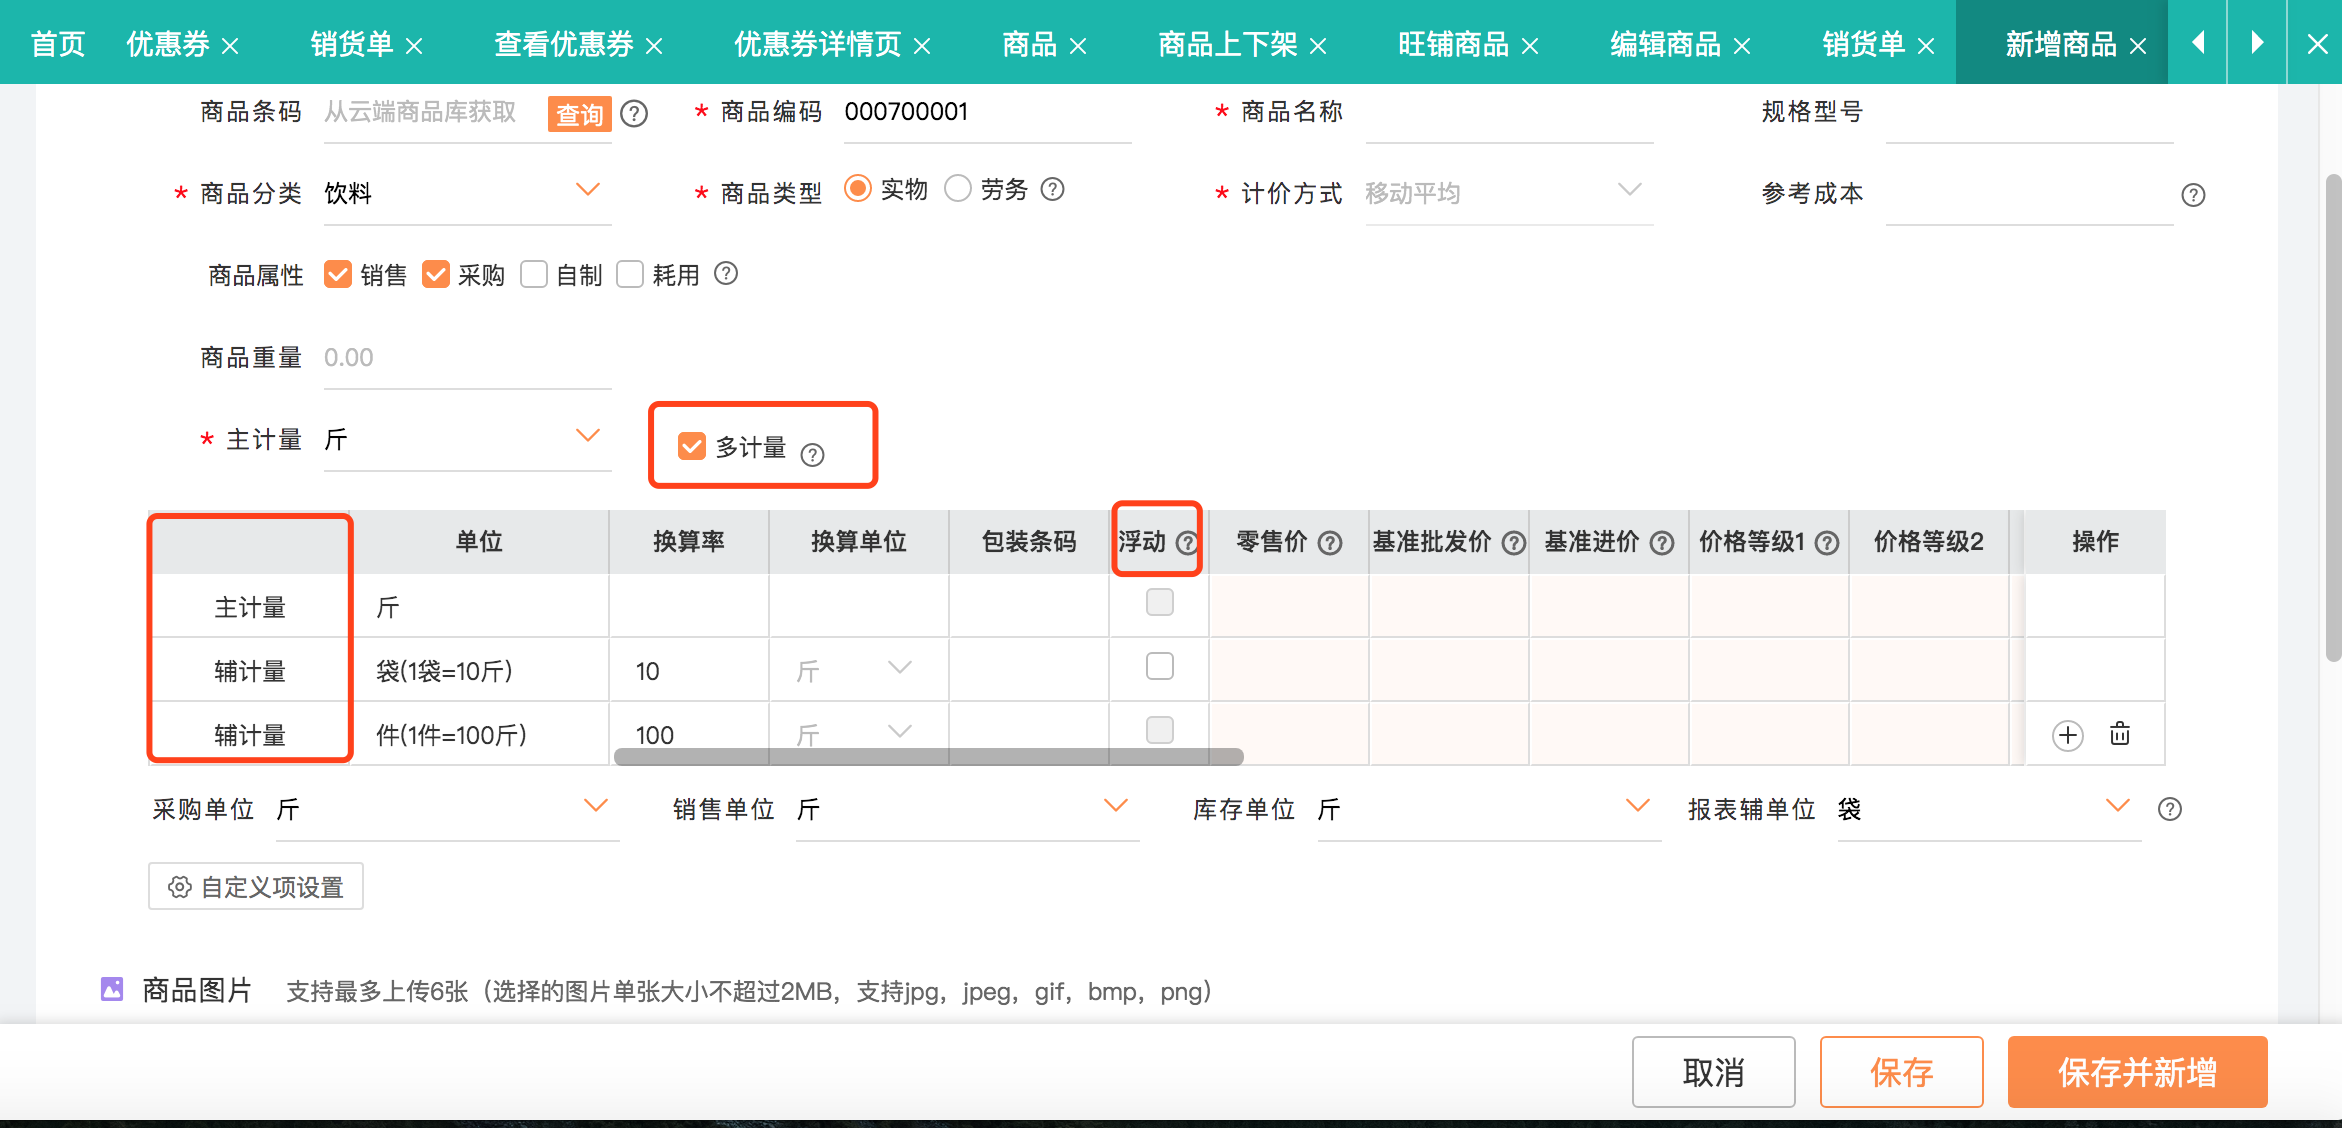Toggle the 销售 attribute checkbox
Viewport: 2342px width, 1128px height.
tap(336, 273)
